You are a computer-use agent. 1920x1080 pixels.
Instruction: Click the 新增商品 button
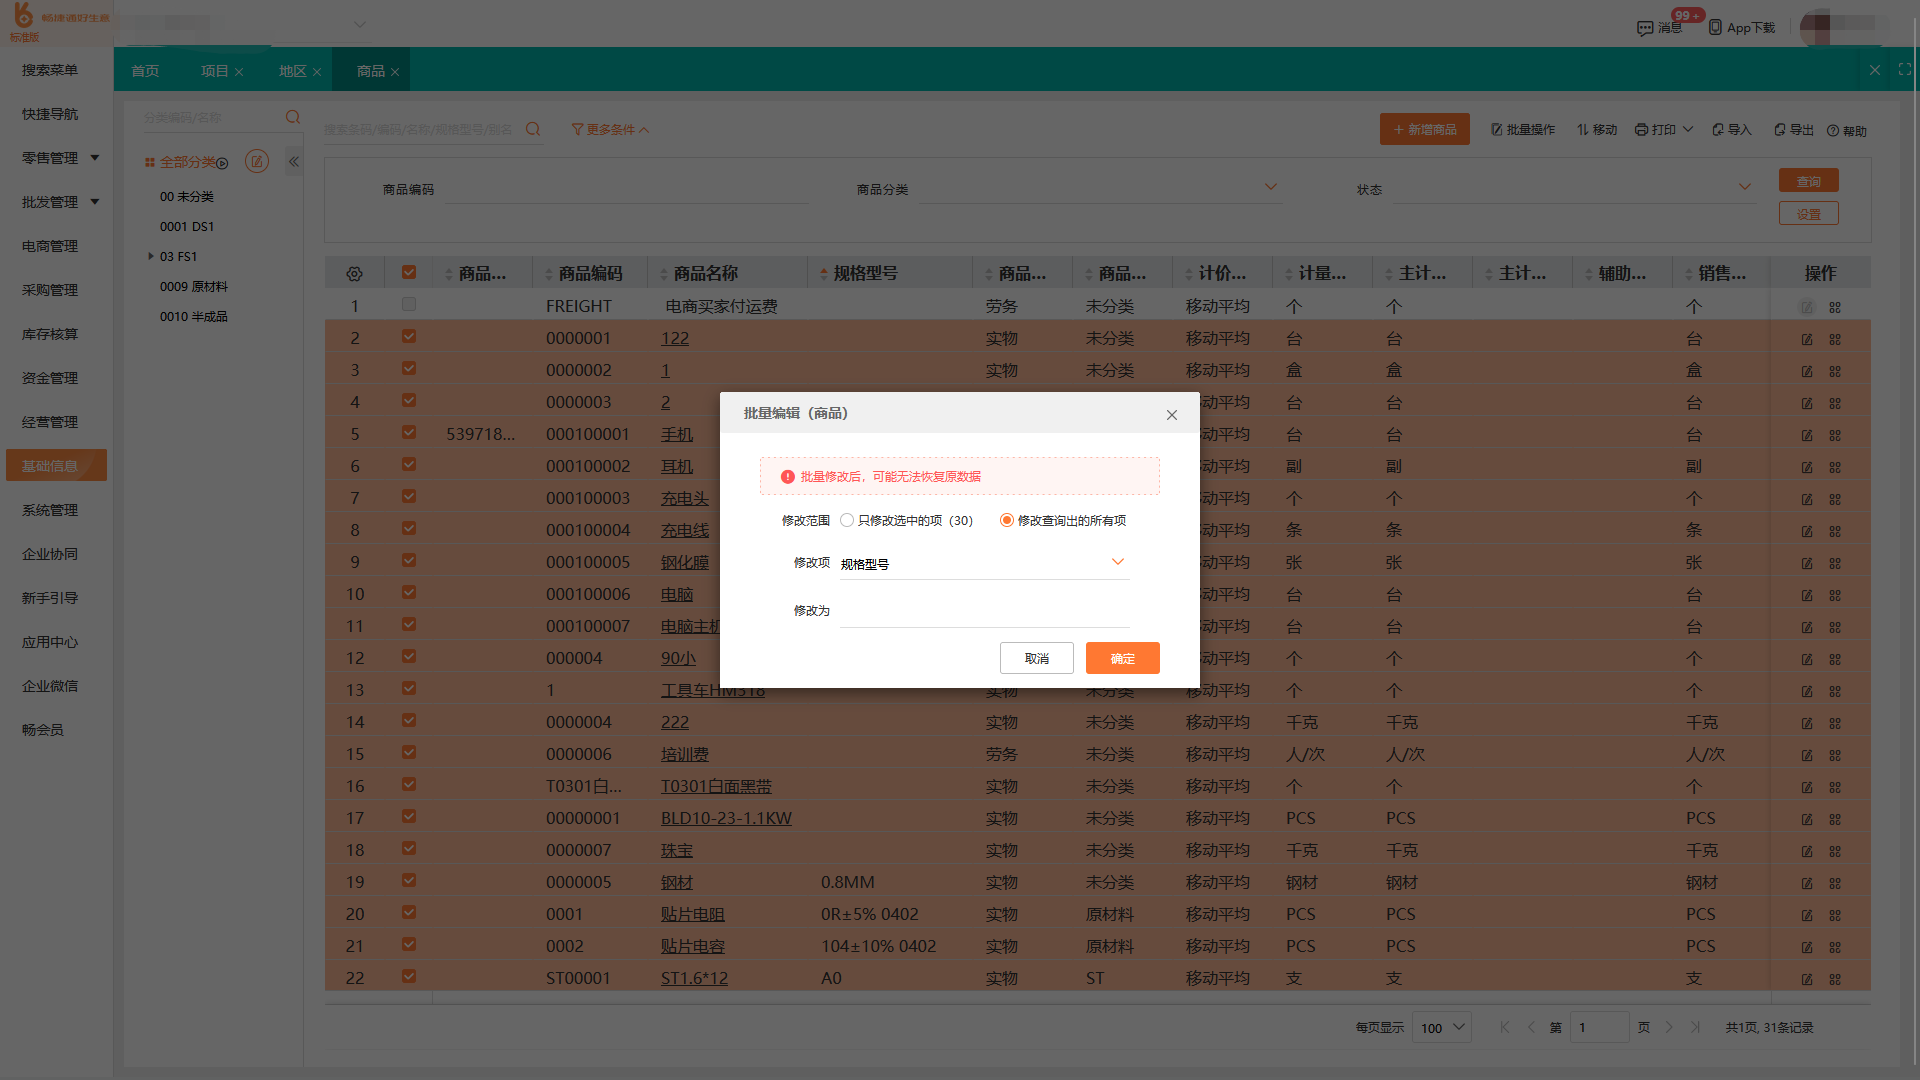pyautogui.click(x=1423, y=129)
